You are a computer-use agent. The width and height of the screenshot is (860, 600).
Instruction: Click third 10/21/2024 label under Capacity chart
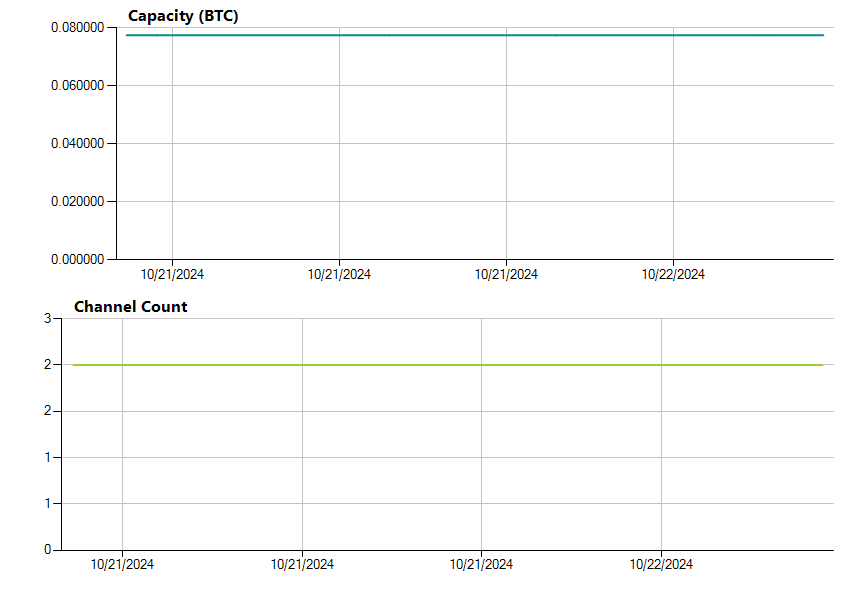(x=506, y=275)
